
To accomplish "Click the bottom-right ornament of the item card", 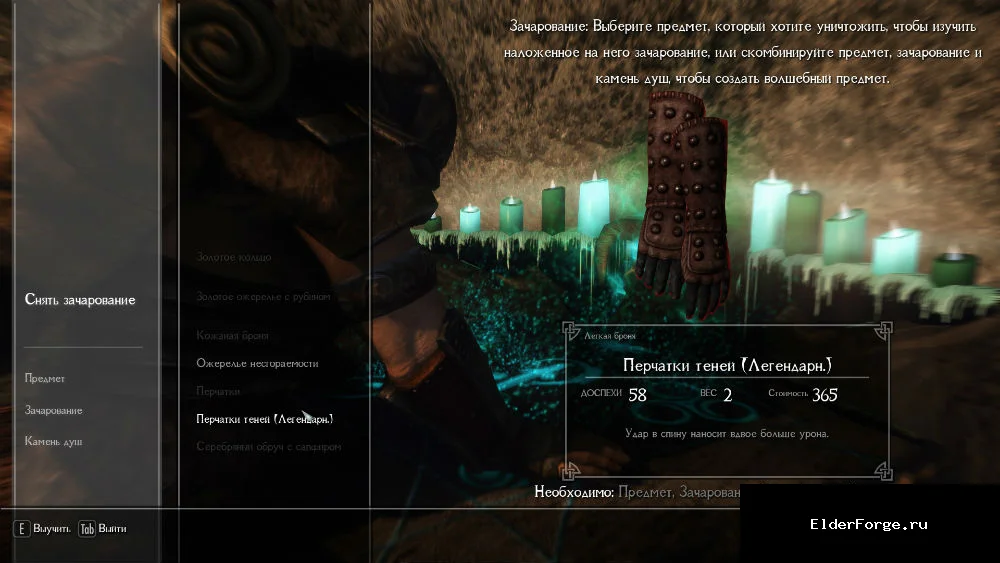I will (x=883, y=470).
